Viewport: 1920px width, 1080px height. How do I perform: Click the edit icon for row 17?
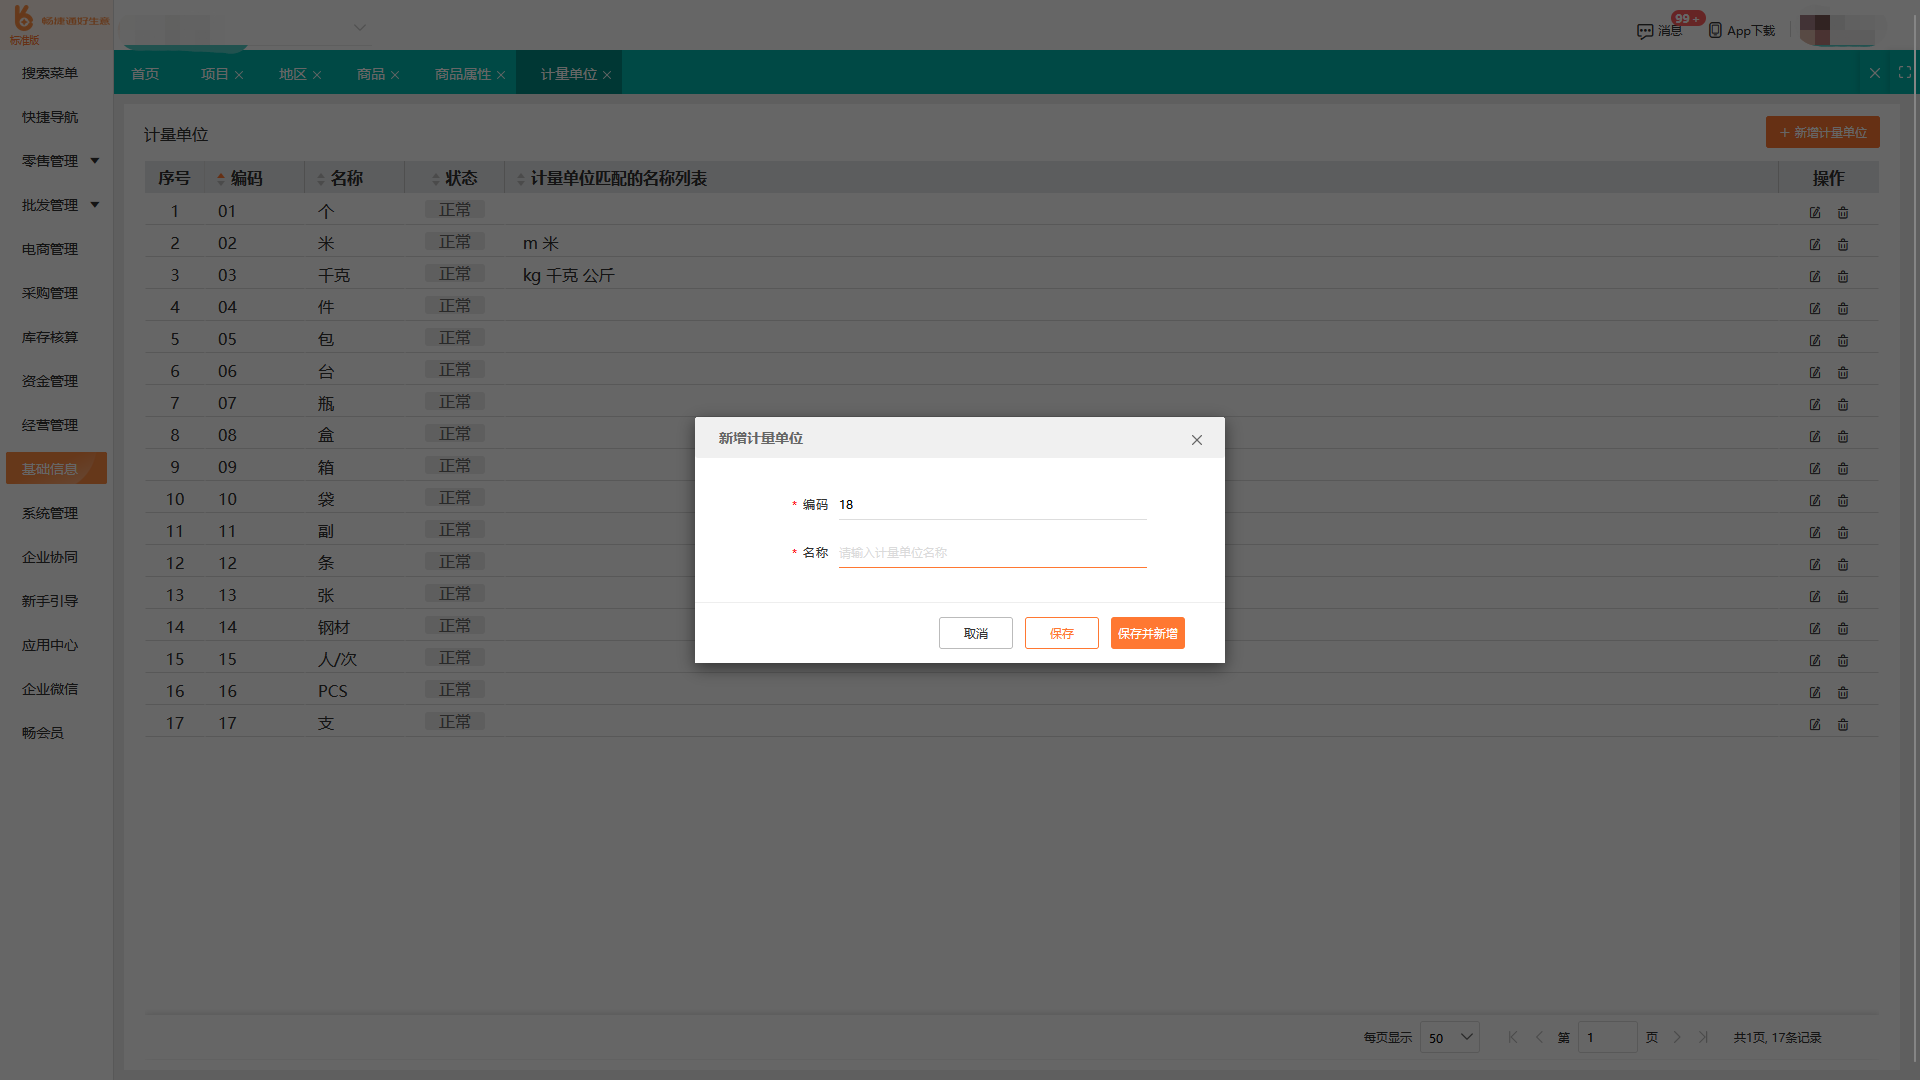point(1816,724)
